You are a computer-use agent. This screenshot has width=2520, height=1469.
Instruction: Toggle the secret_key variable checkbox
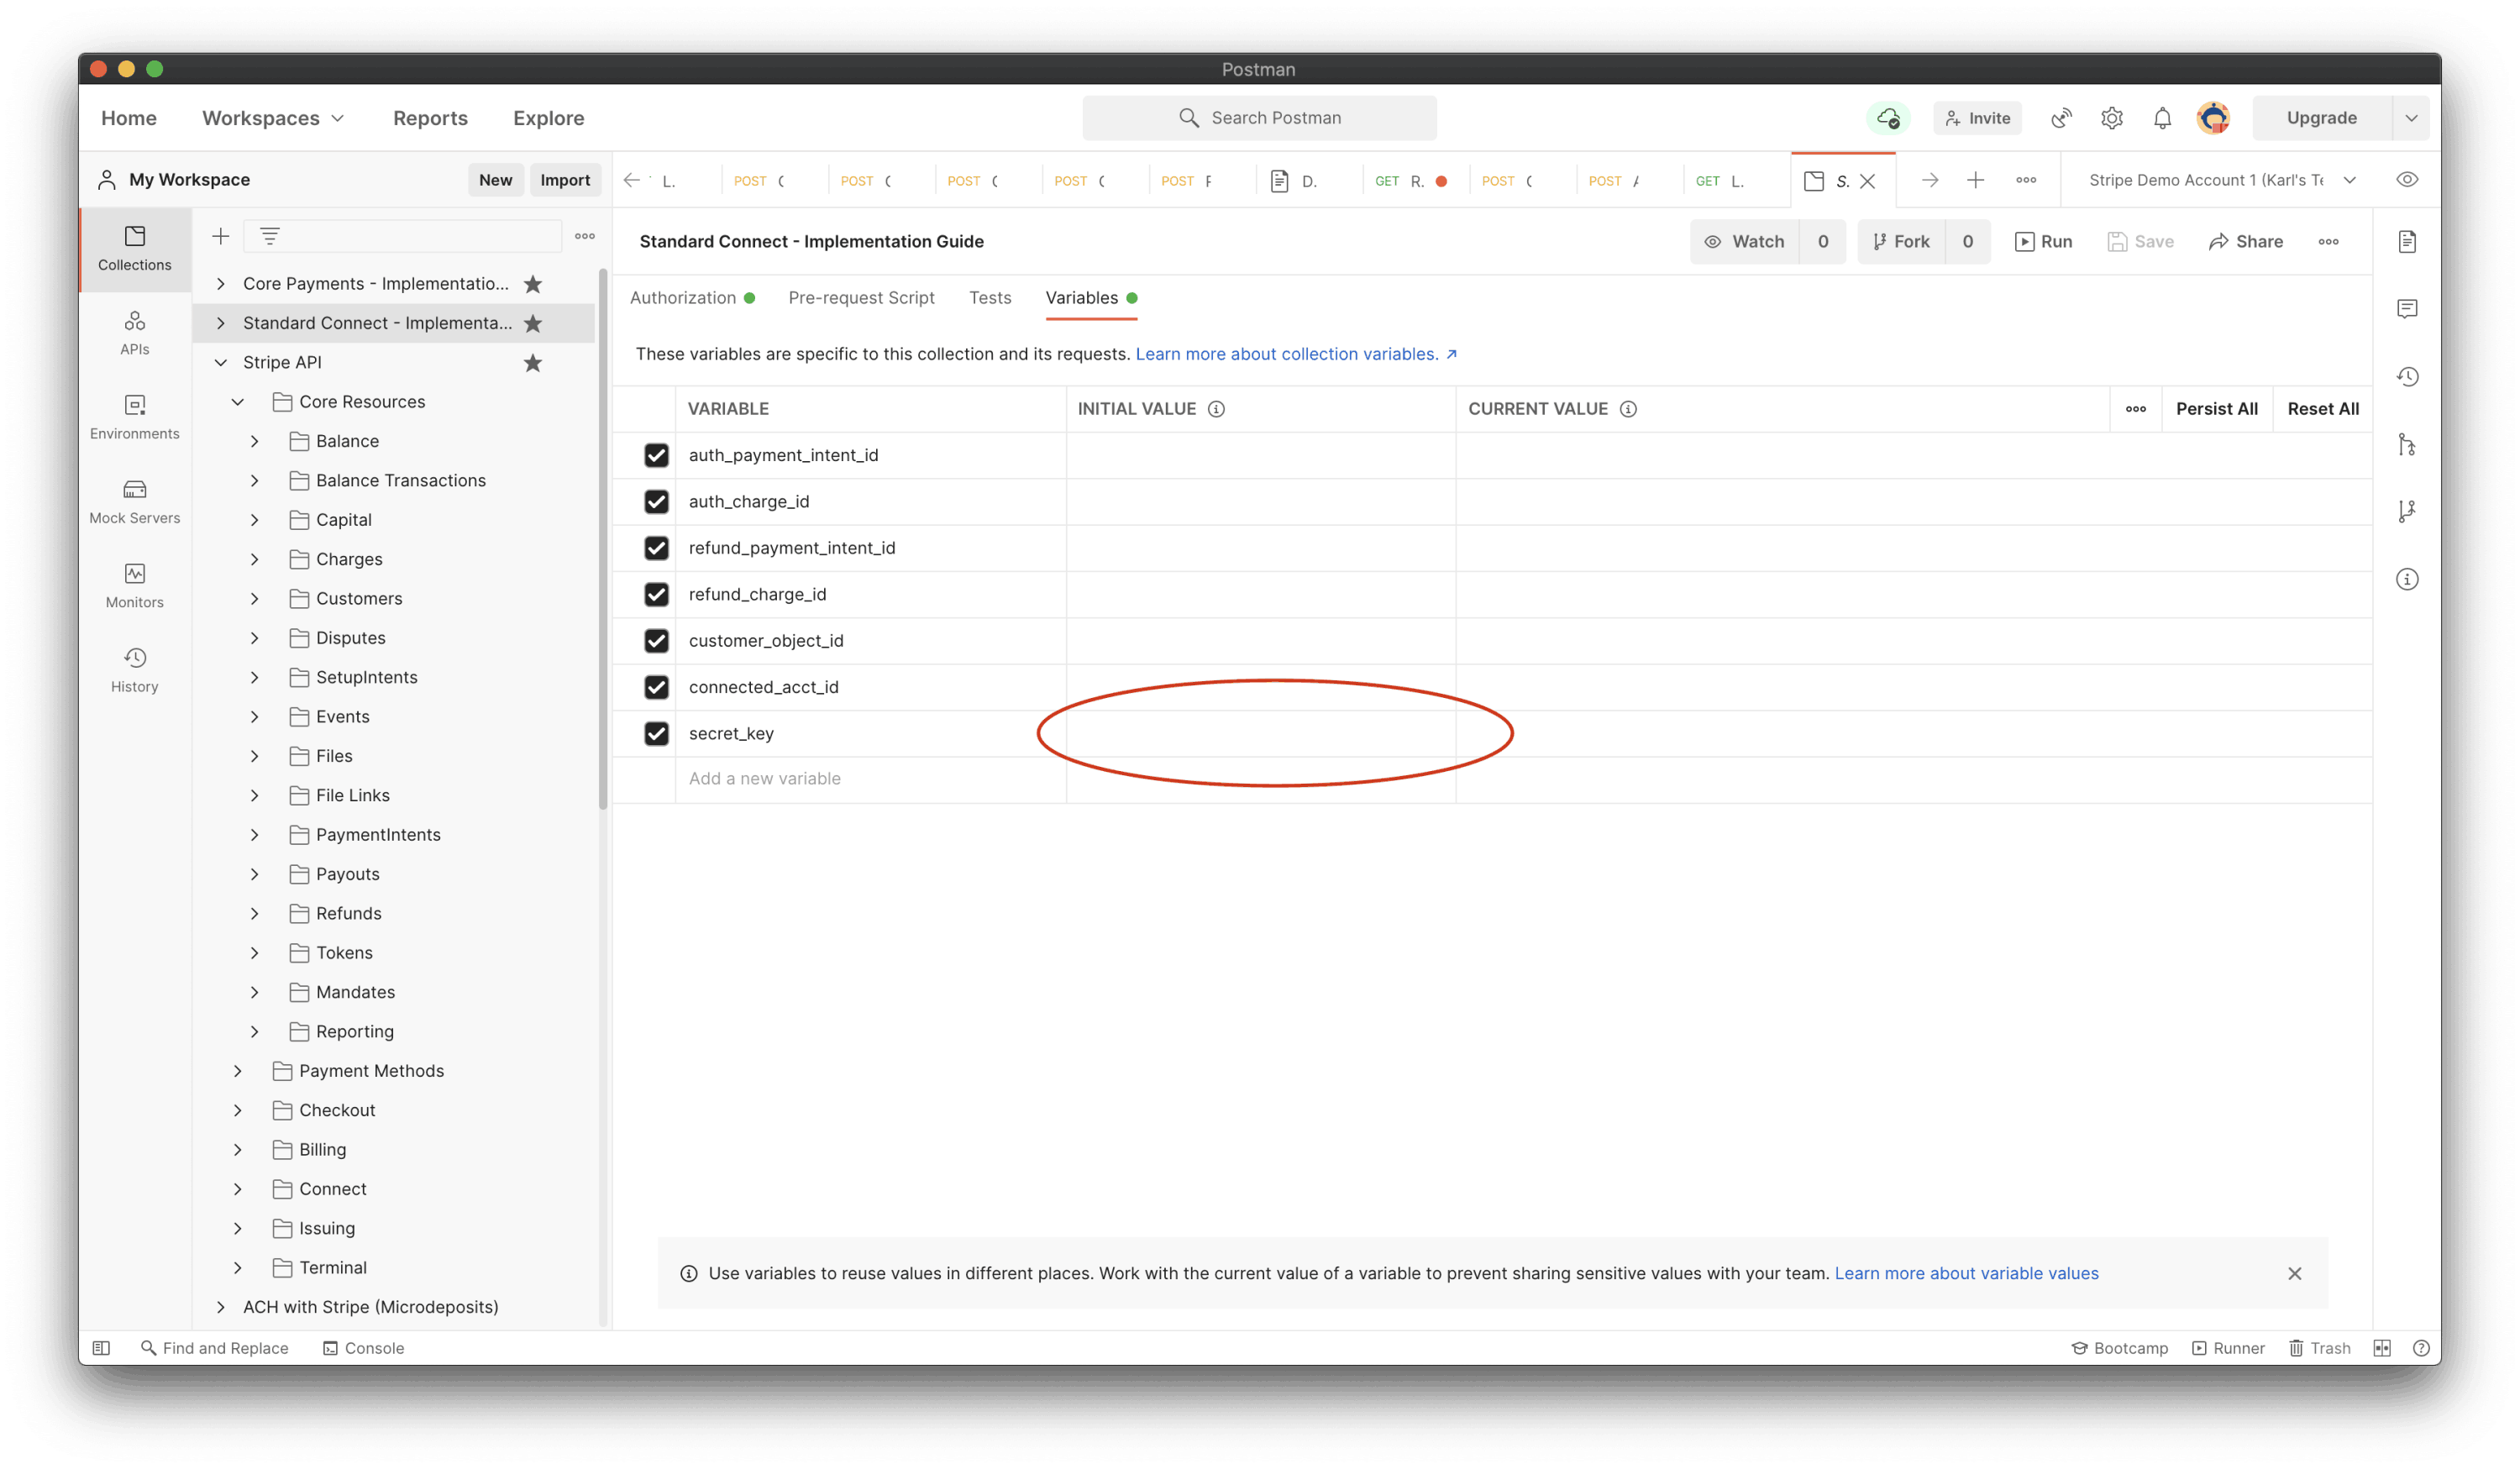coord(656,731)
